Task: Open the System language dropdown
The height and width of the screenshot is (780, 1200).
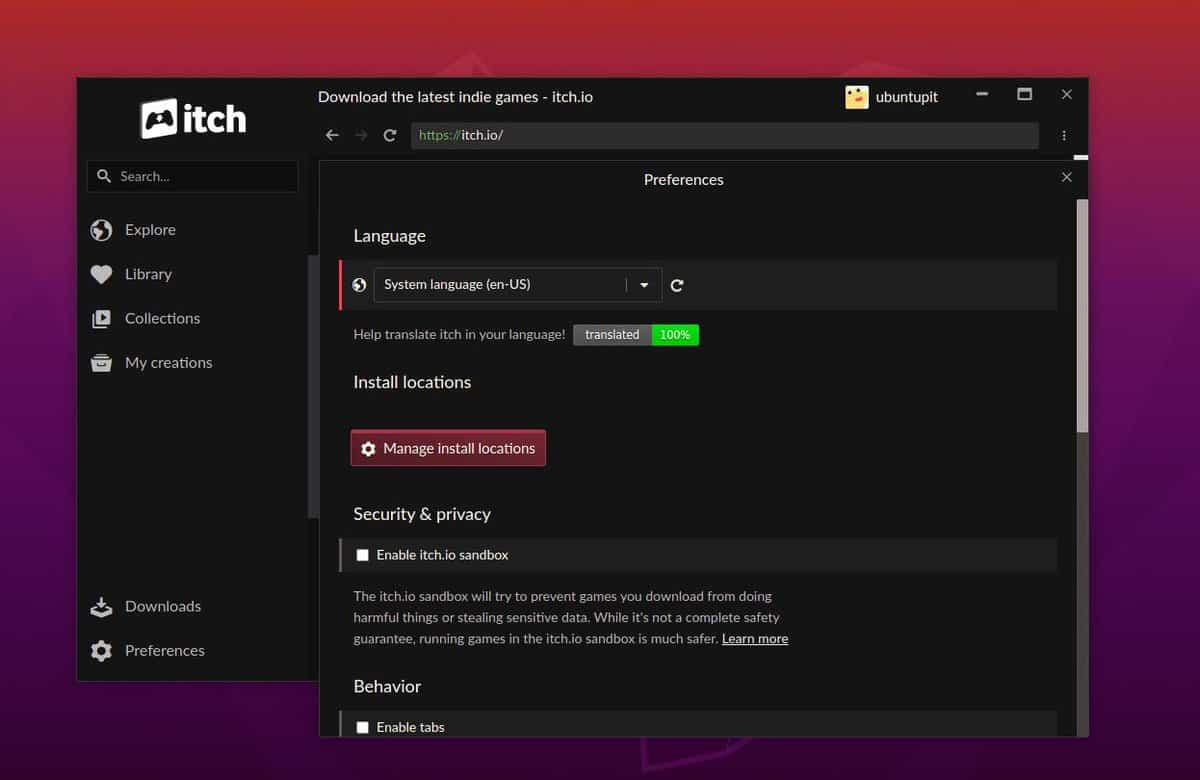Action: (518, 285)
